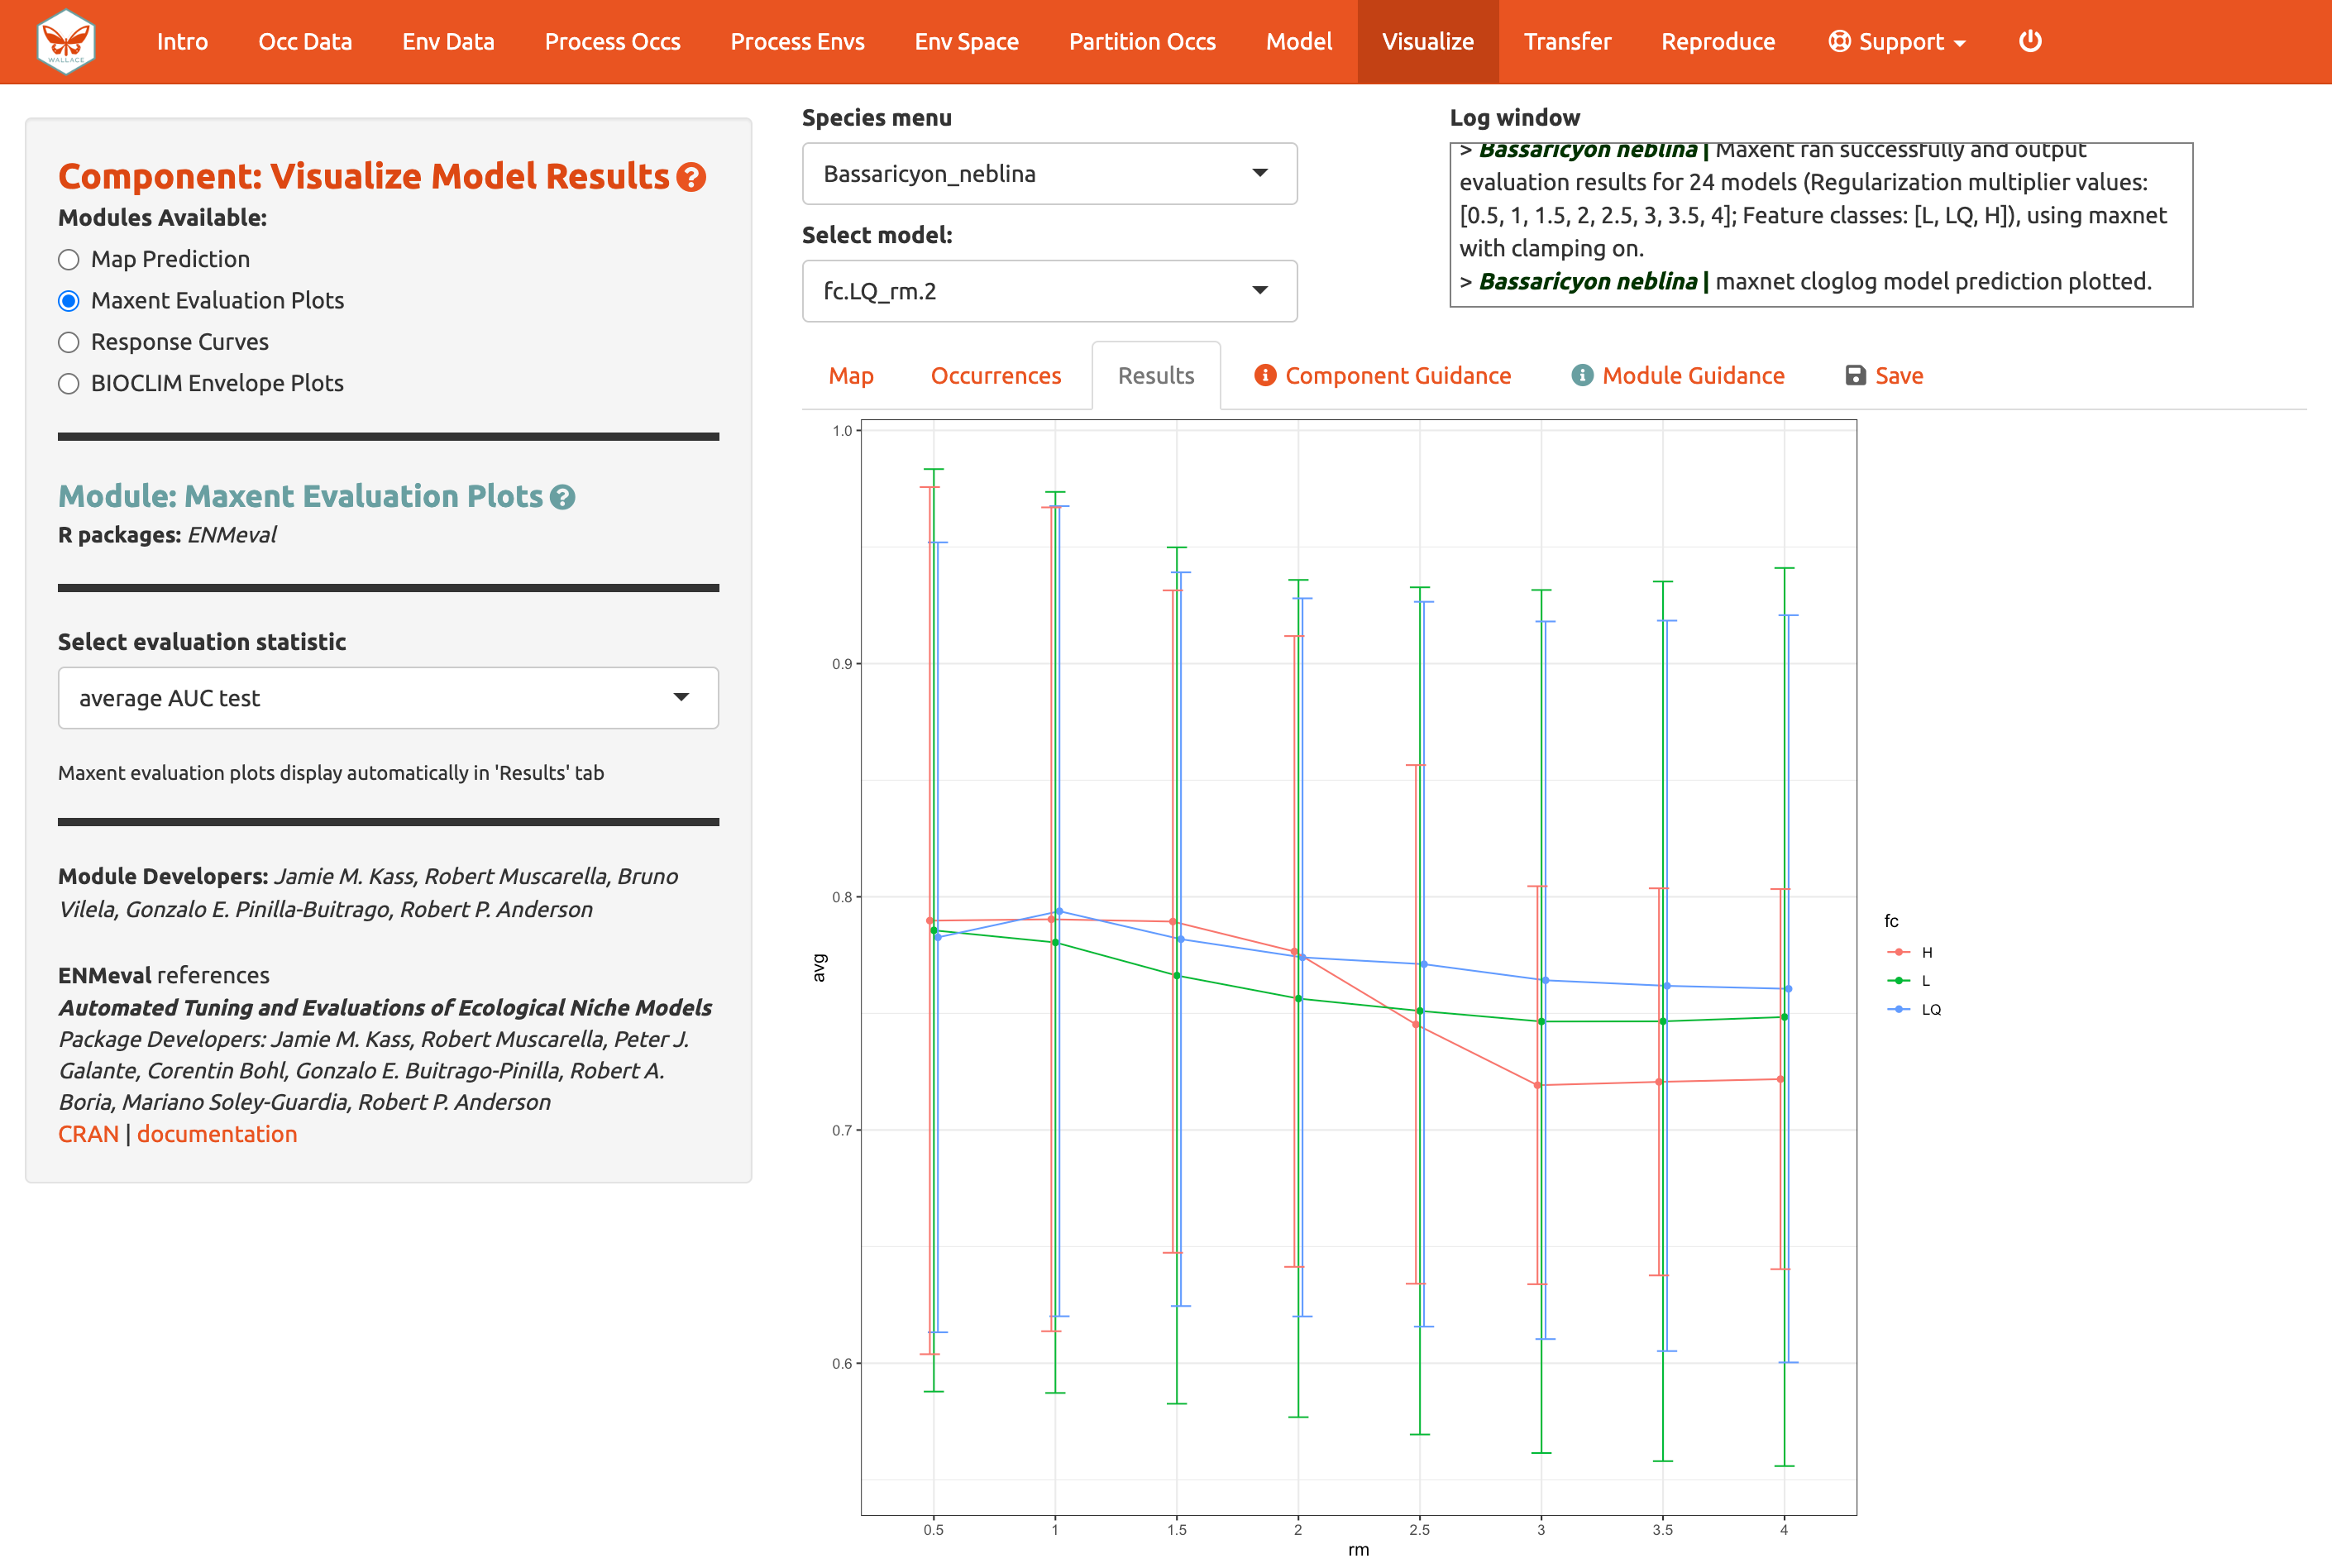Click the LQ legend color swatch
This screenshot has width=2332, height=1568.
point(1898,1009)
